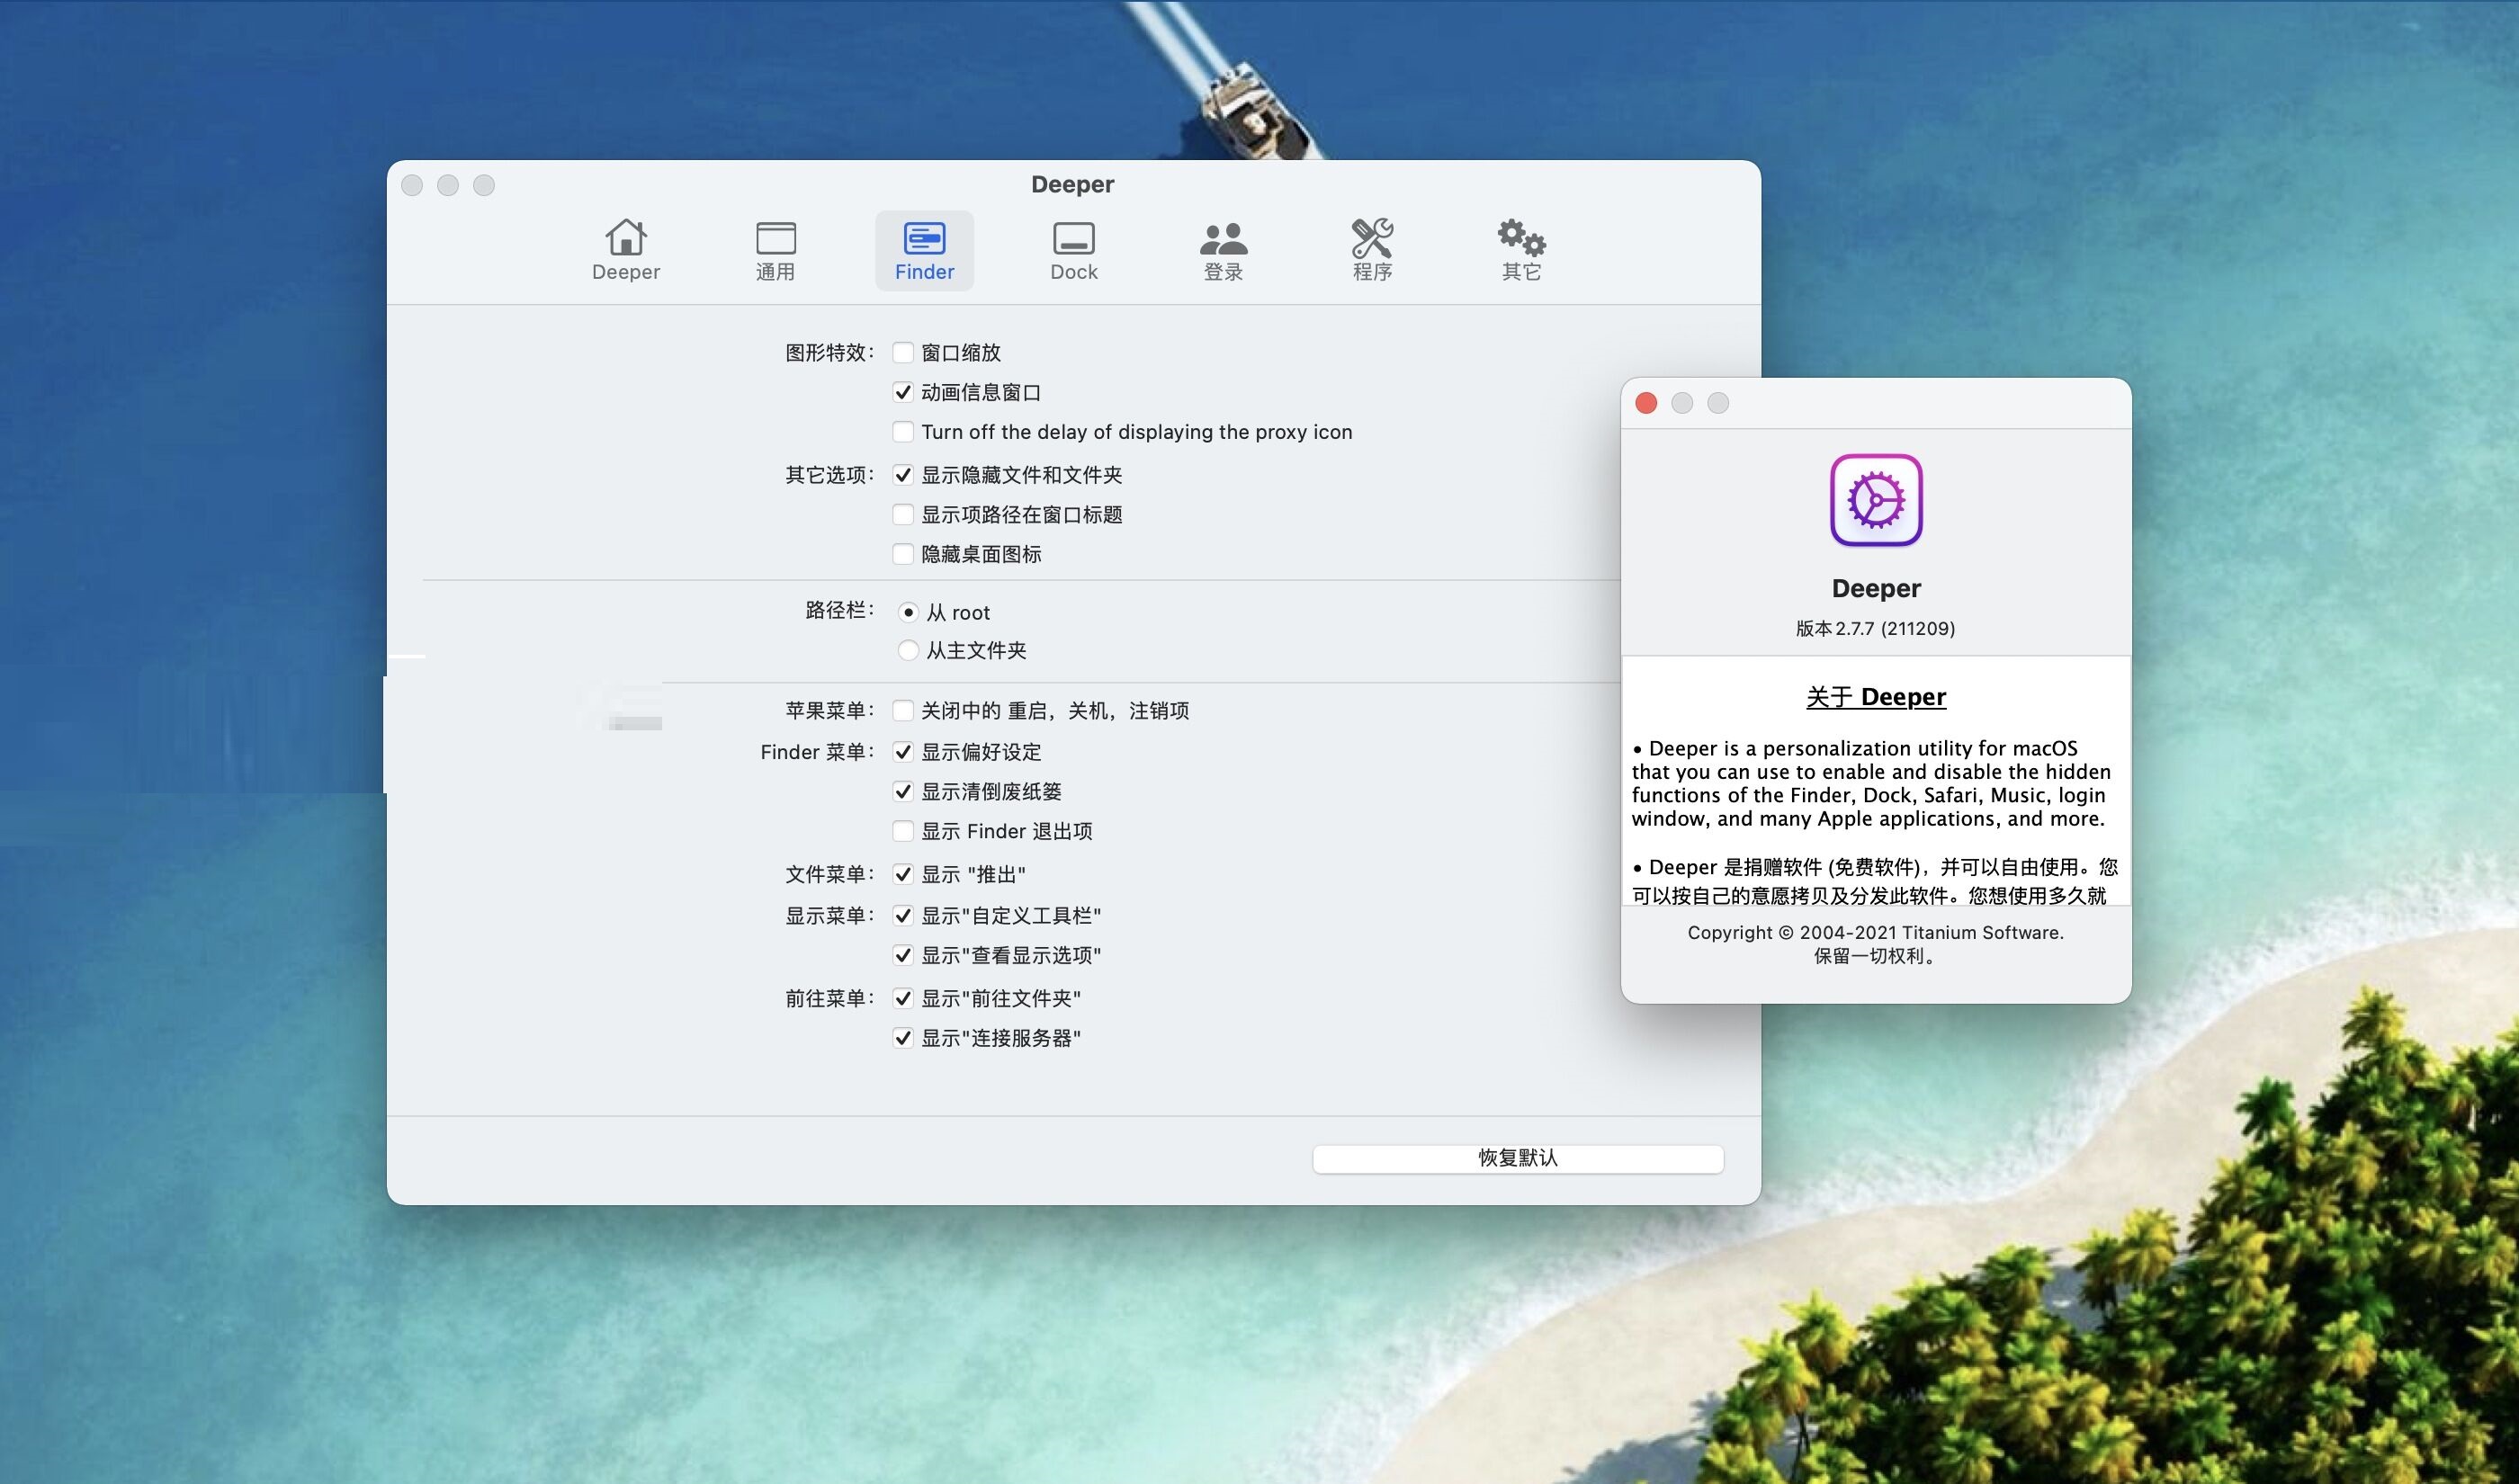2519x1484 pixels.
Task: Uncheck 显示隐藏文件和文件夹
Action: pos(902,475)
